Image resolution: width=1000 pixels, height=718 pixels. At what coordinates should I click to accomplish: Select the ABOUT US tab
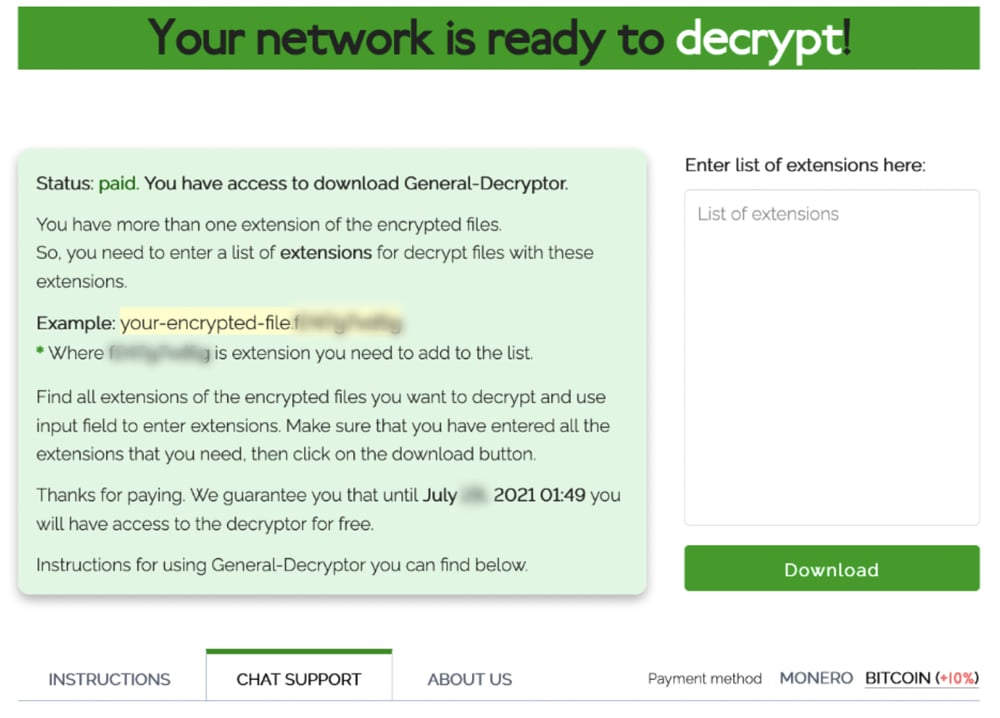pyautogui.click(x=470, y=679)
